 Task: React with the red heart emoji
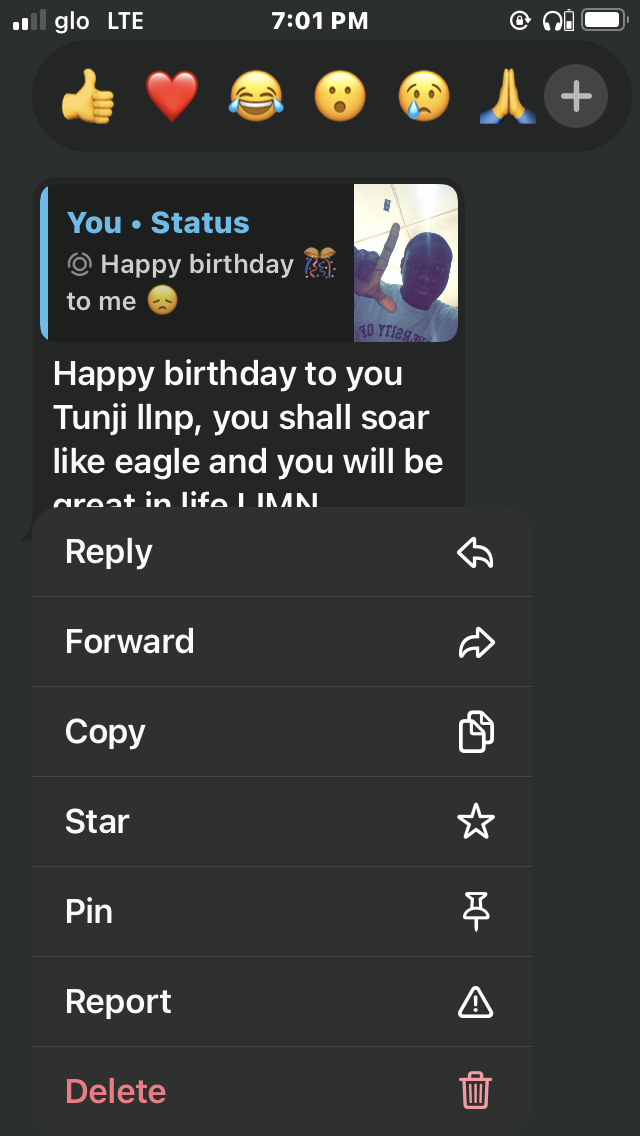pyautogui.click(x=172, y=97)
